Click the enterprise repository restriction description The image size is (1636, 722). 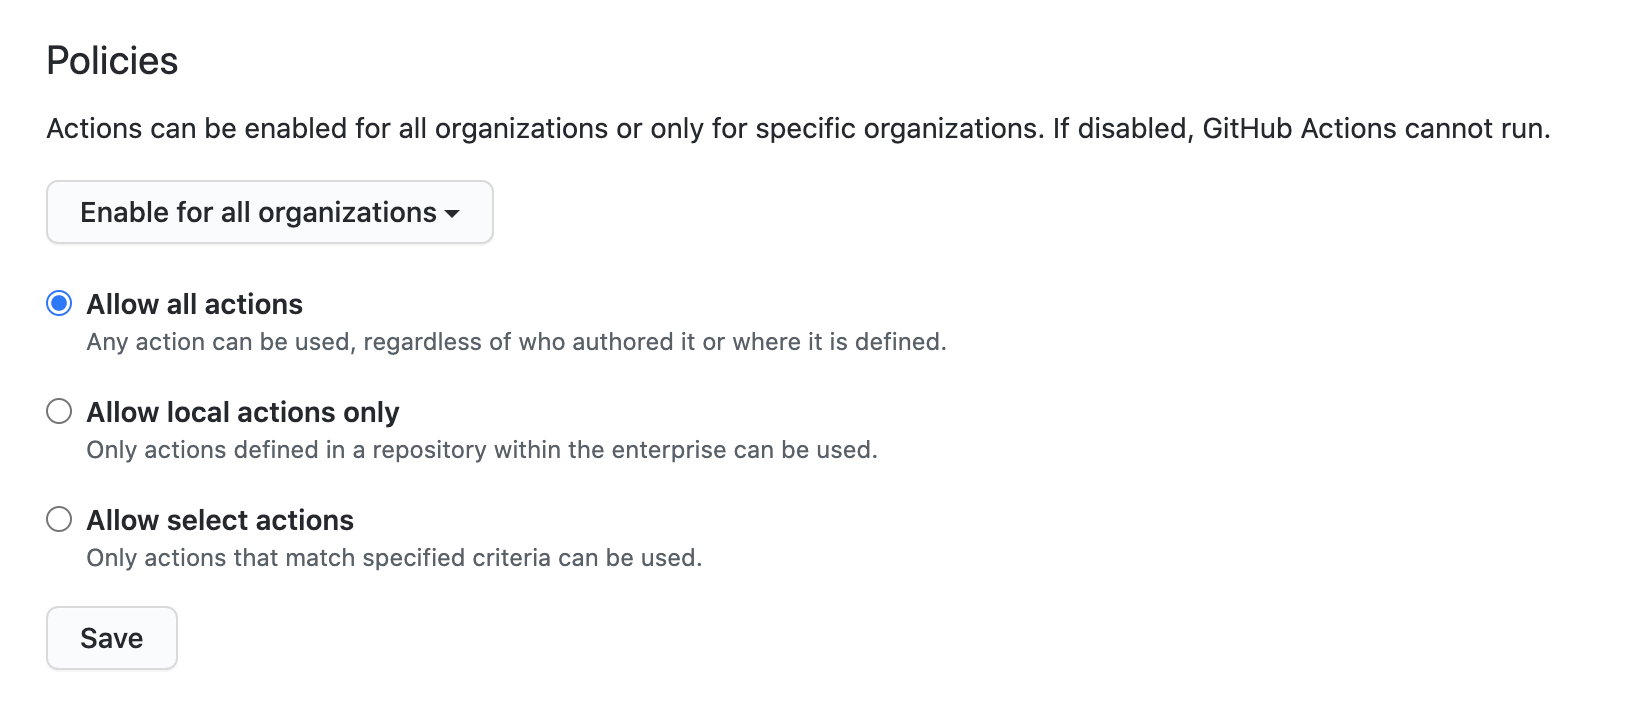click(481, 449)
